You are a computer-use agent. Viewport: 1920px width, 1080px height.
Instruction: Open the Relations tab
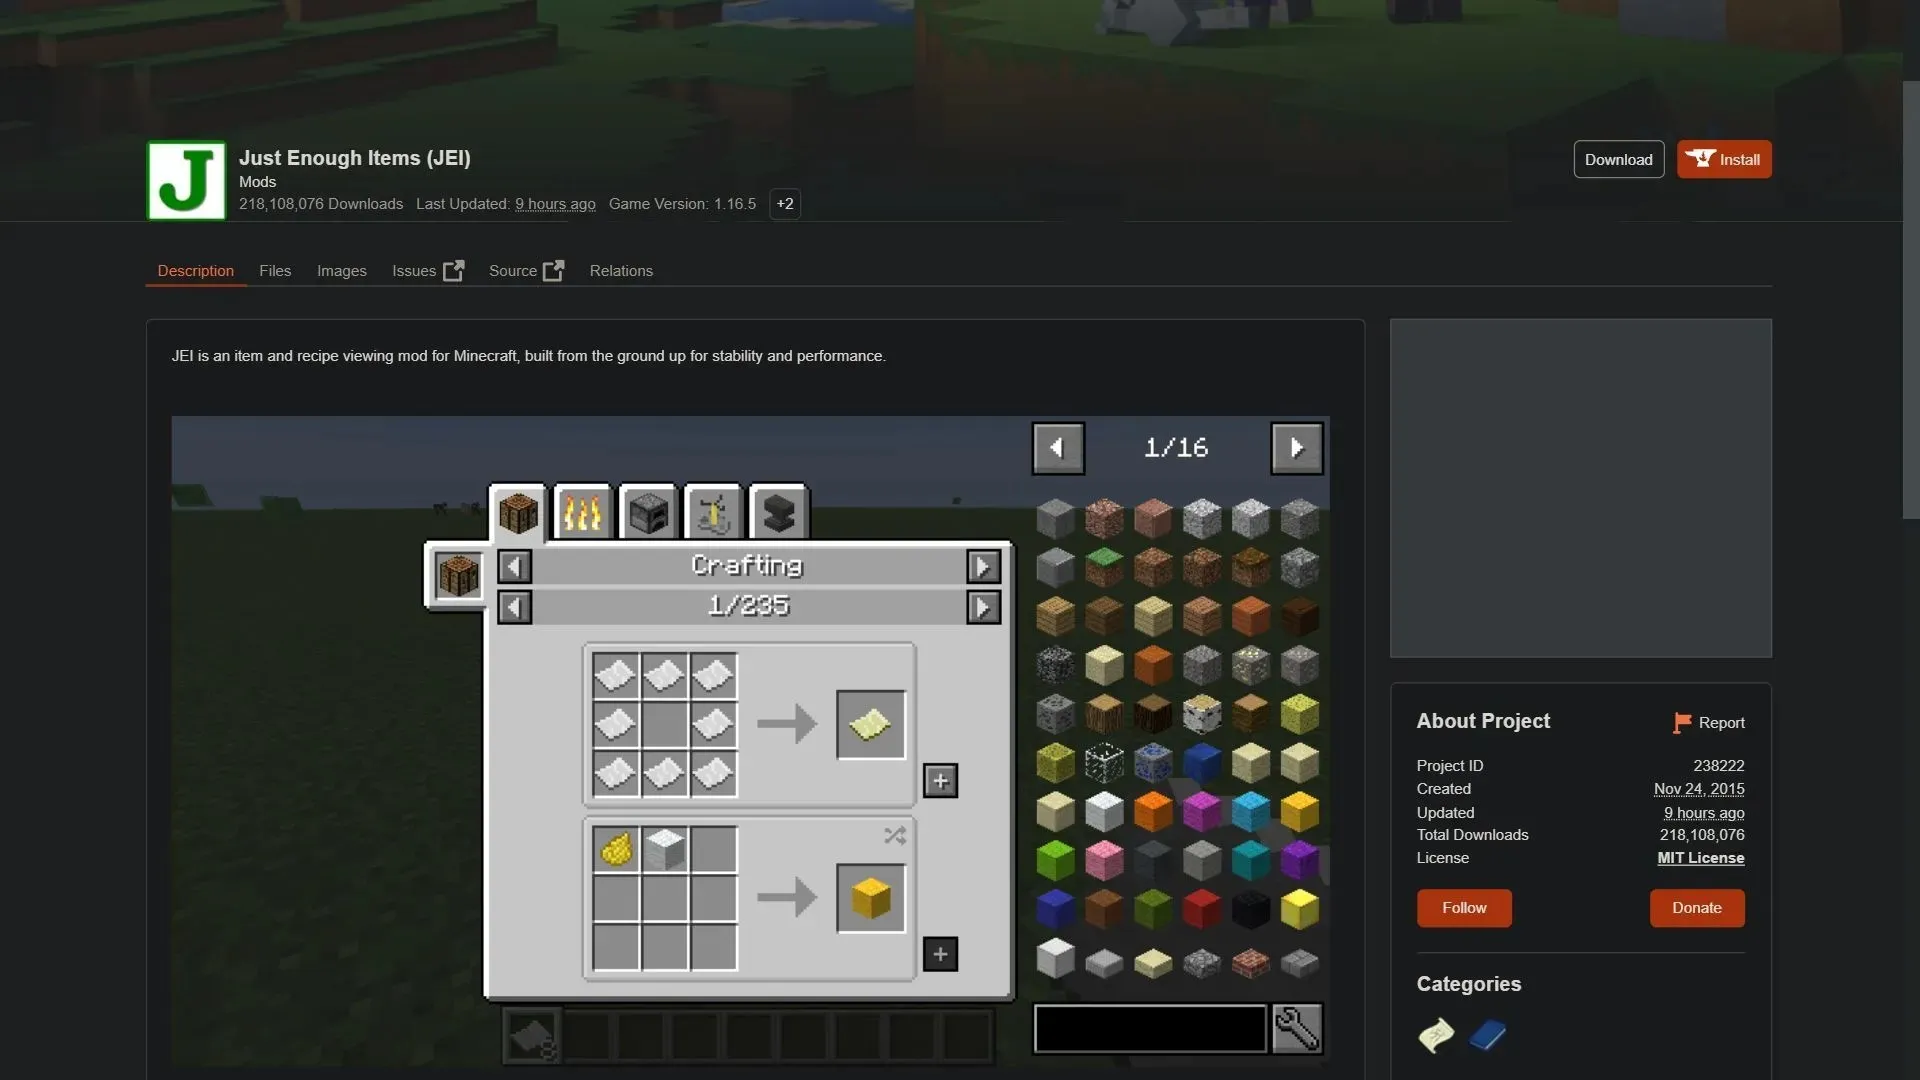click(621, 270)
